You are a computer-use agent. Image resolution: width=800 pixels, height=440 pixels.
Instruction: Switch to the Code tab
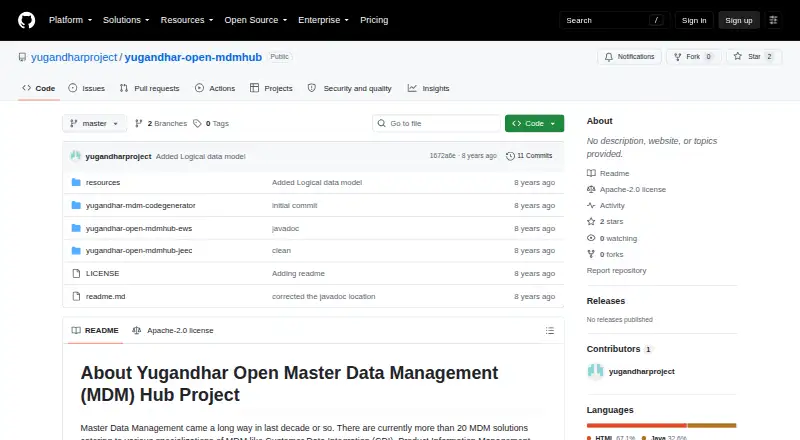[x=39, y=88]
